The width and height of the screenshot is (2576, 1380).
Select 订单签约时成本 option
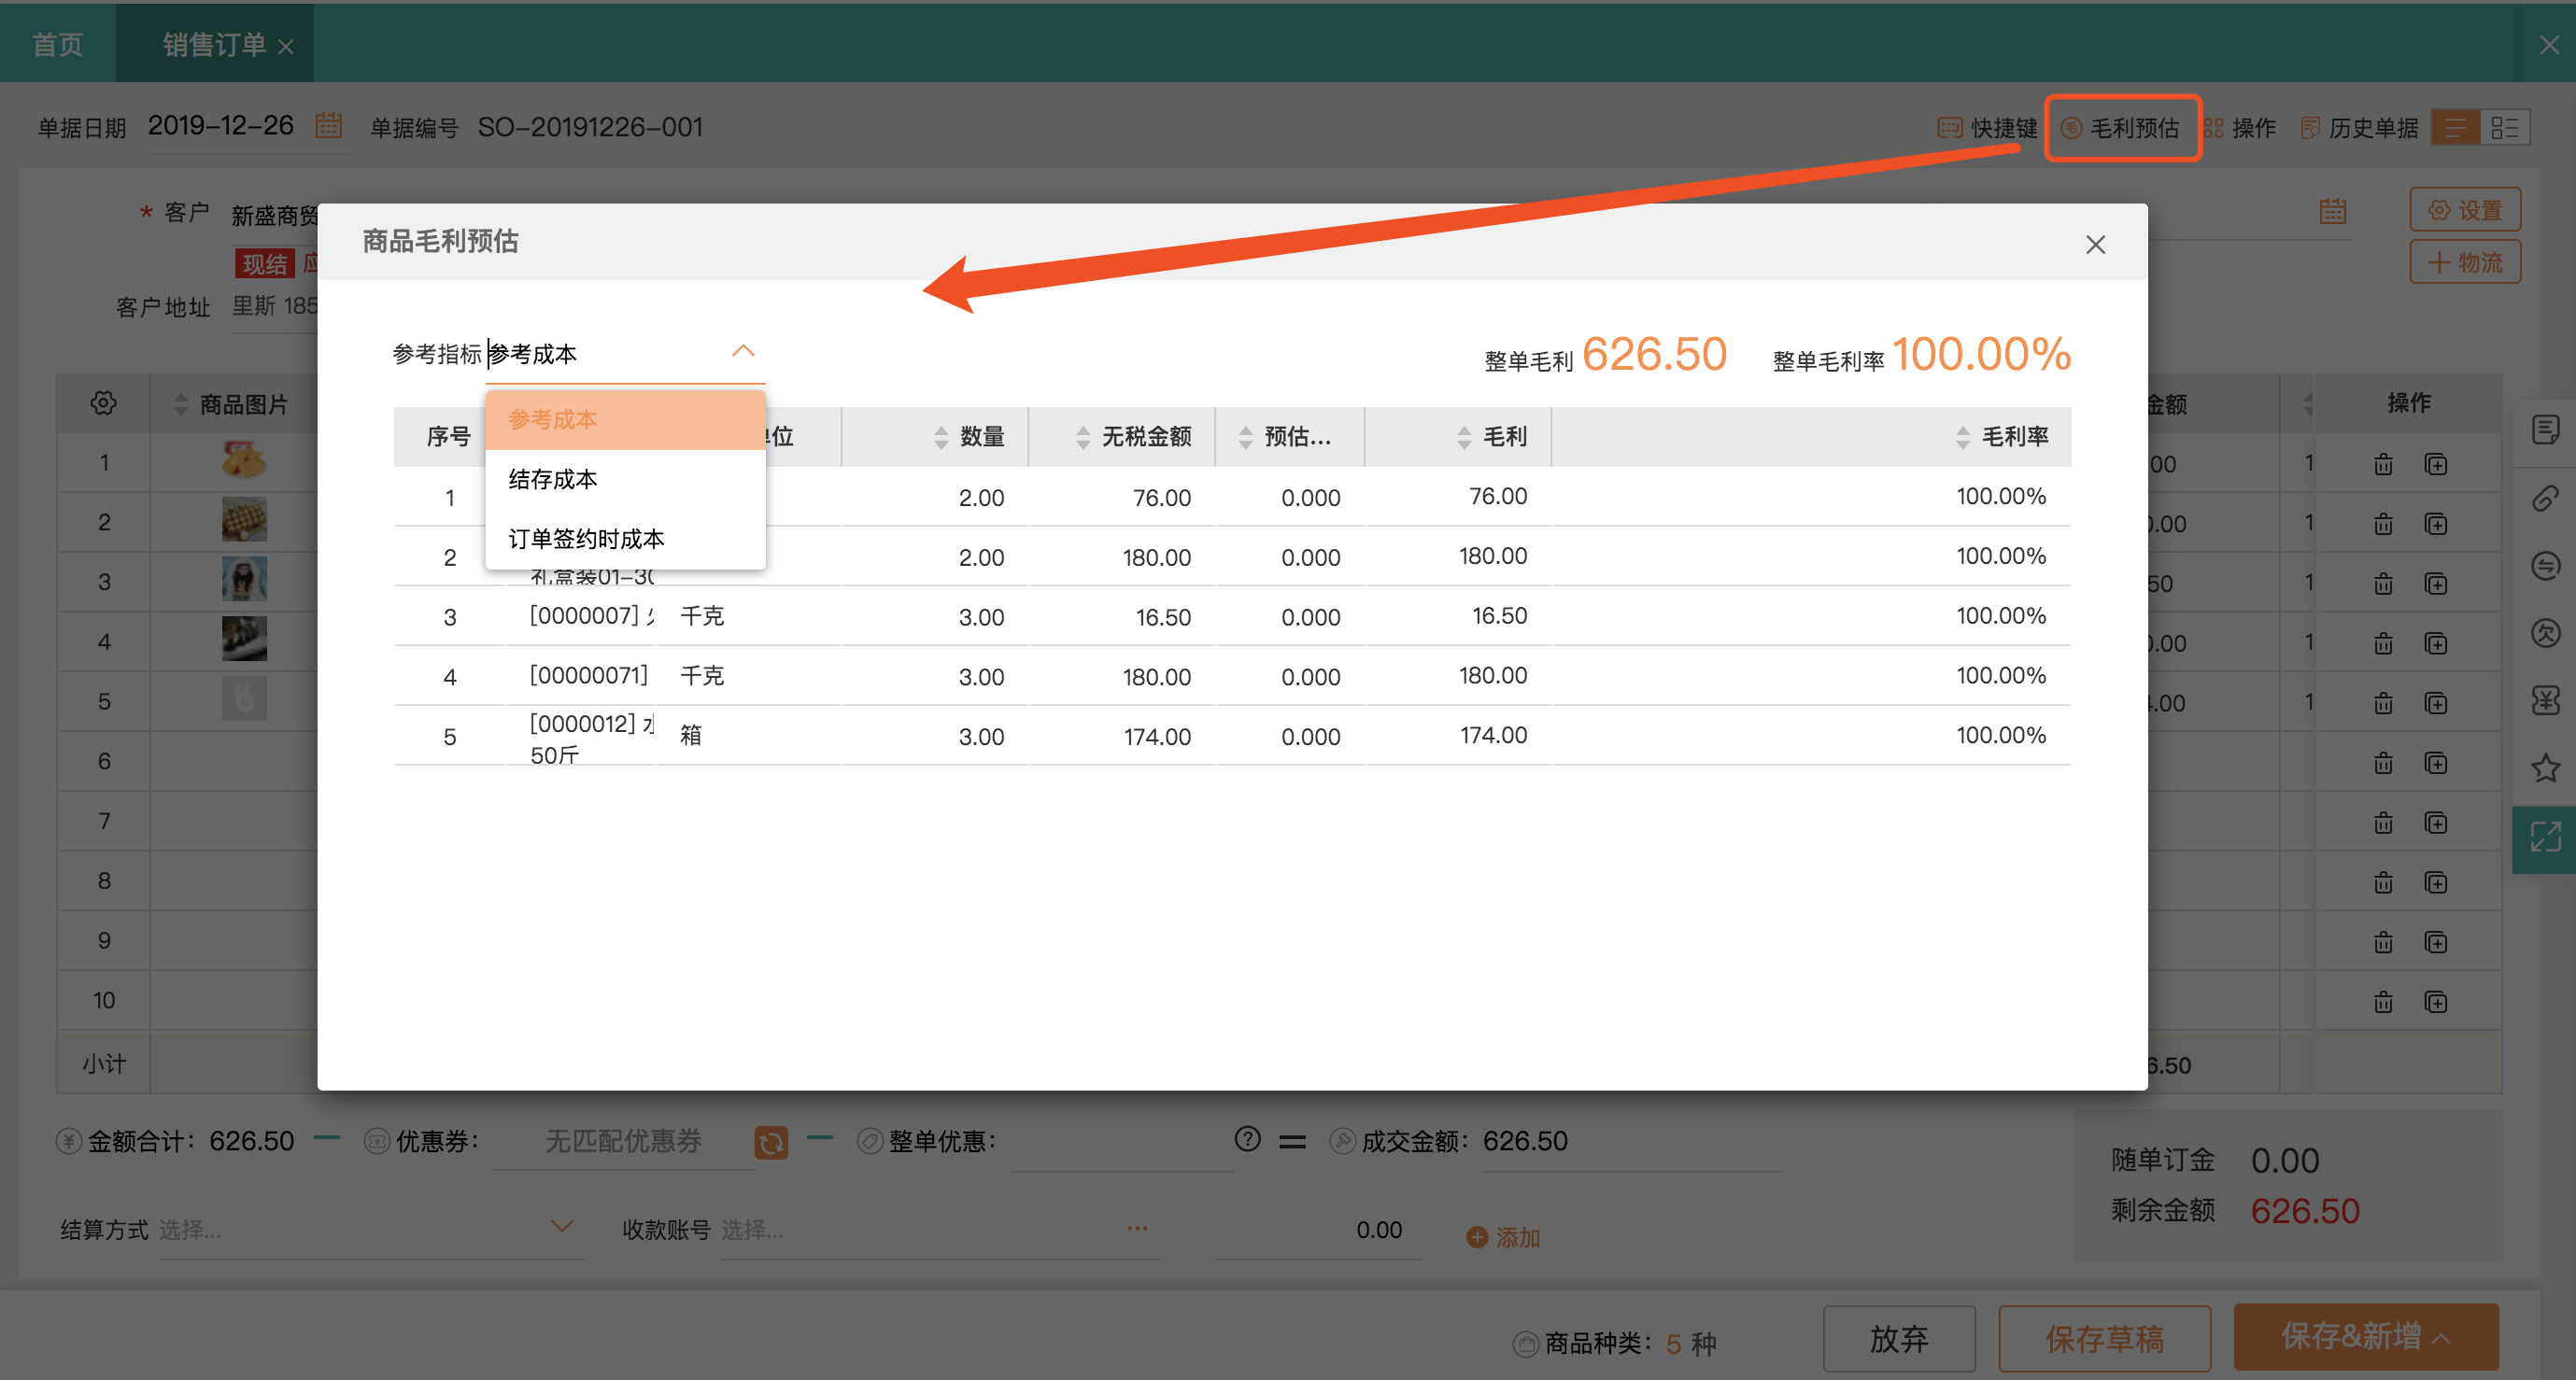pos(586,537)
